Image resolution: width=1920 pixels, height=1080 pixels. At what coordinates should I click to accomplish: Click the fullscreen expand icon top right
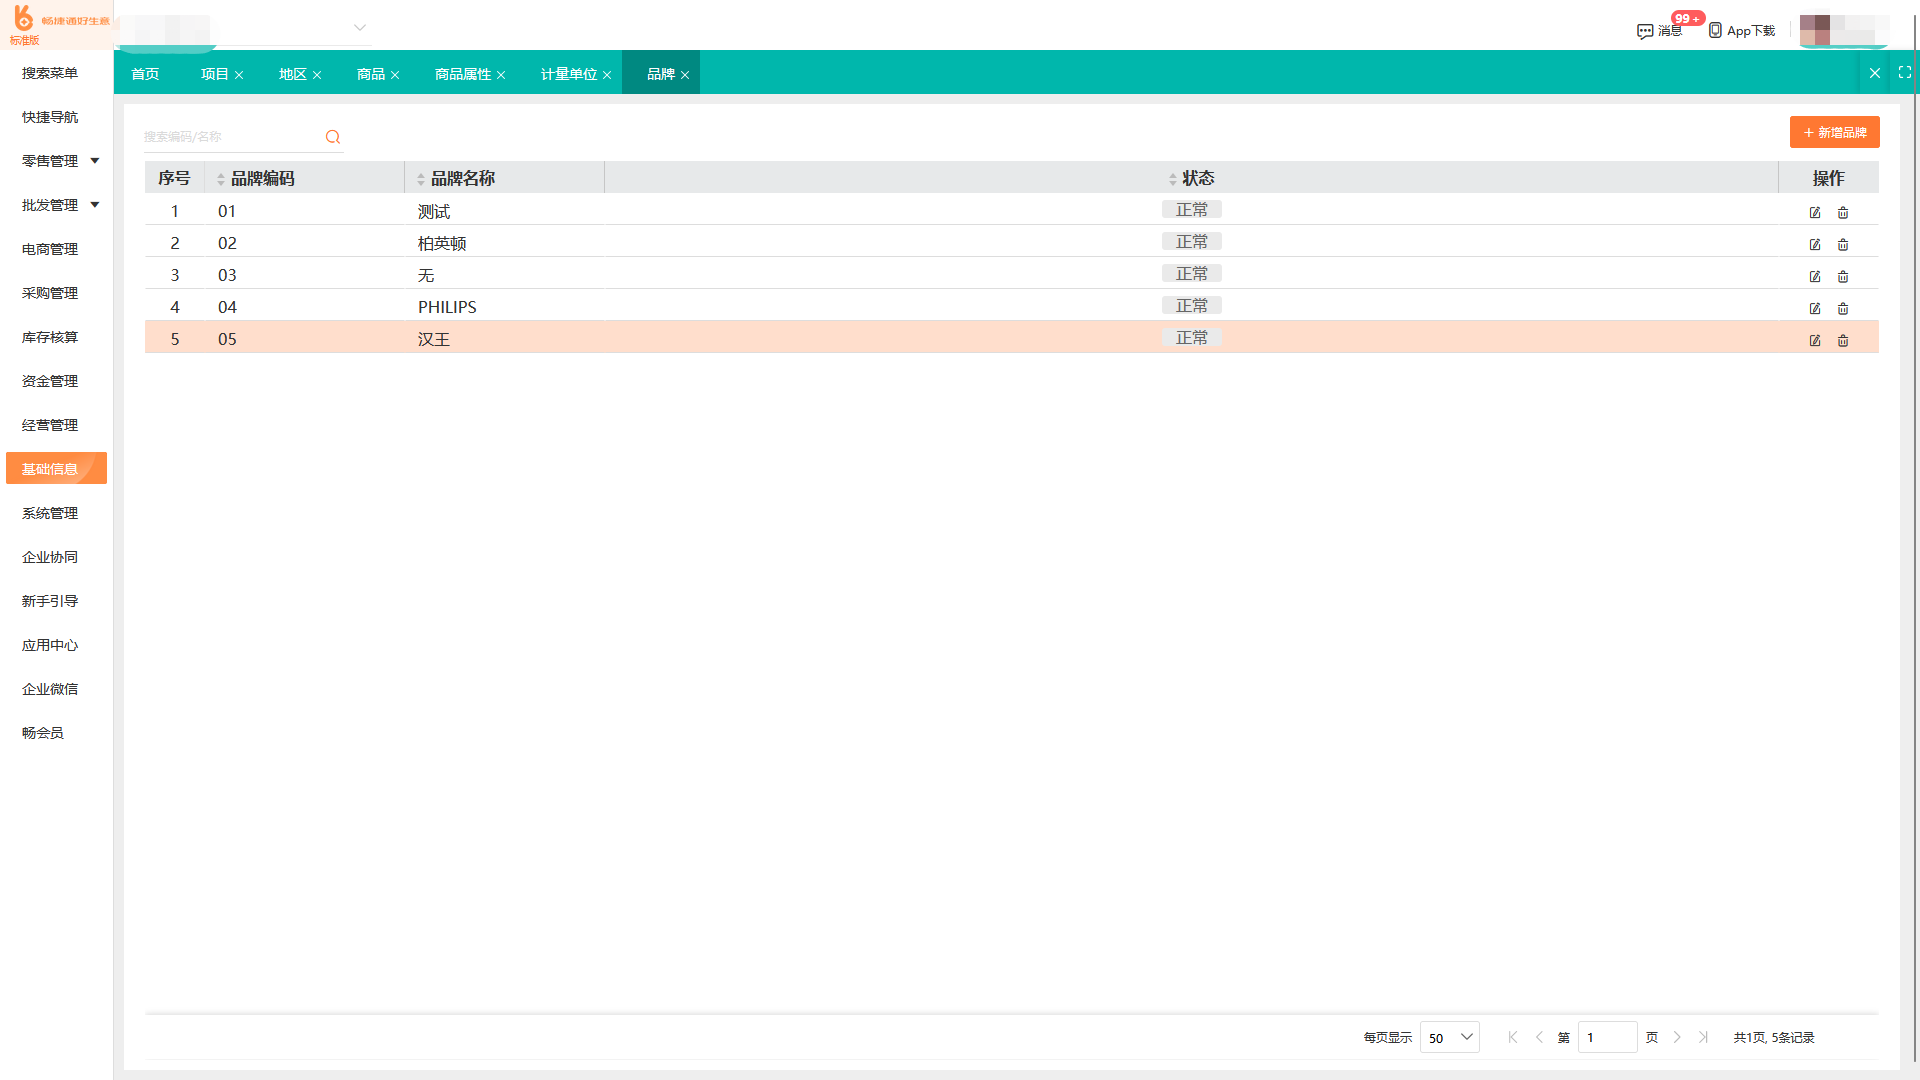(1904, 73)
